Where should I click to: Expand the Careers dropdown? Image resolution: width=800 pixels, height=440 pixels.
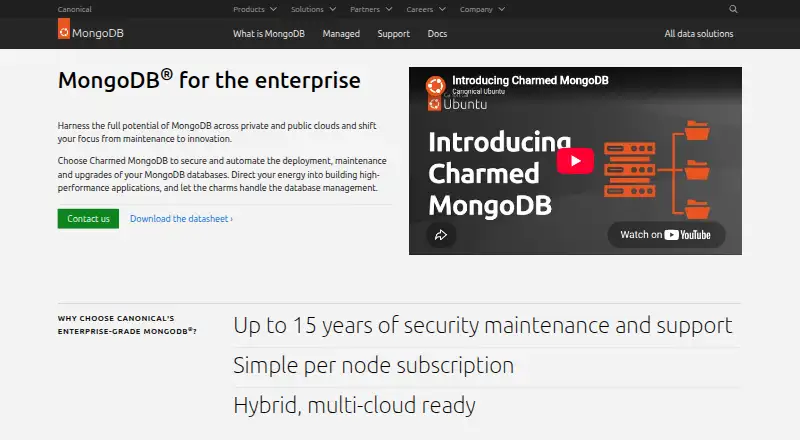[426, 9]
